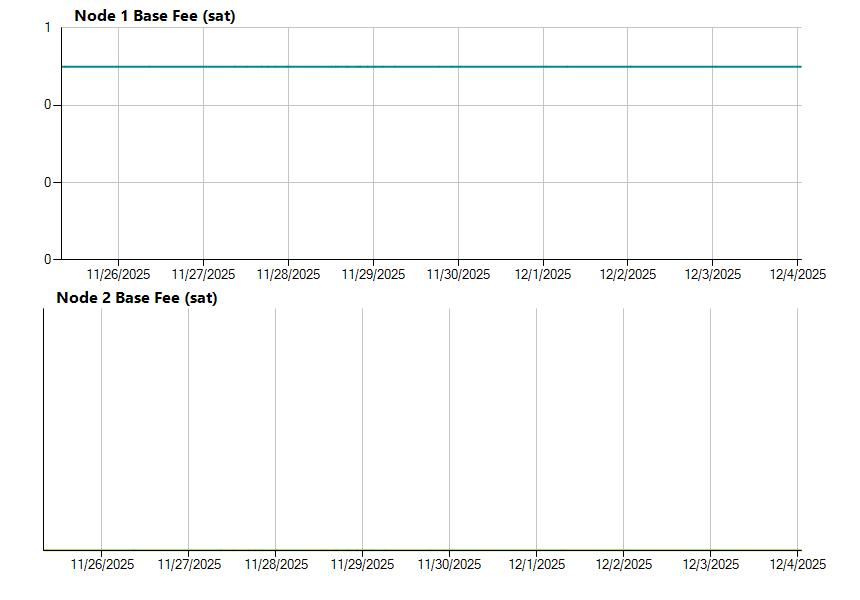Select the 11/26/2025 label on Node 1 axis

119,274
